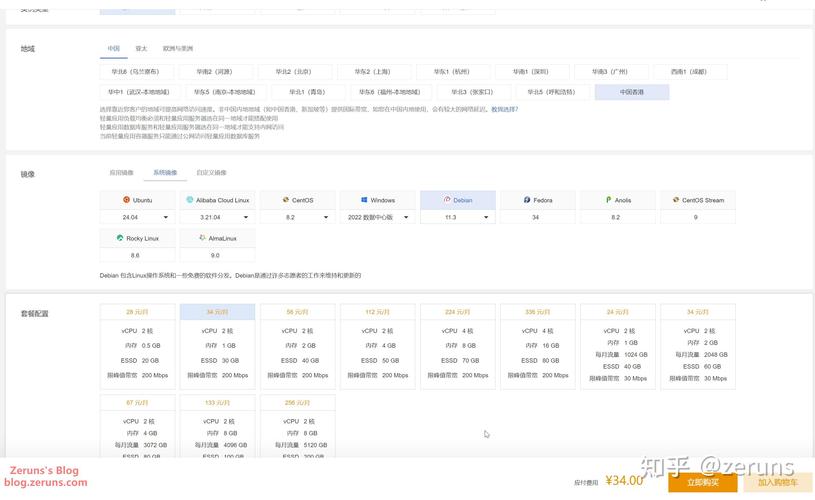The width and height of the screenshot is (815, 500).
Task: Click the Debian image tile
Action: pyautogui.click(x=457, y=200)
